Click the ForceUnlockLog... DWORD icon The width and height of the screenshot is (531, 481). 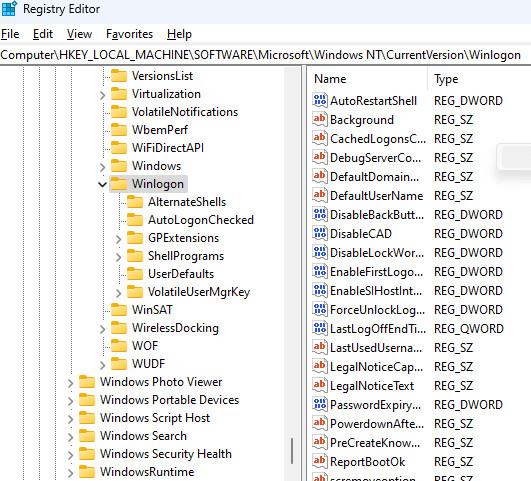click(x=320, y=309)
